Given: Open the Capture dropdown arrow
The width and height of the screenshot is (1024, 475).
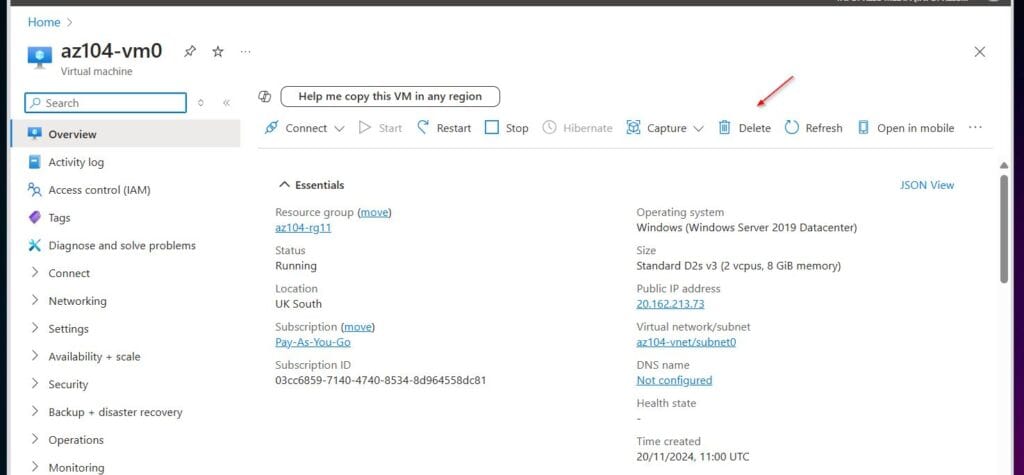Looking at the screenshot, I should point(698,129).
